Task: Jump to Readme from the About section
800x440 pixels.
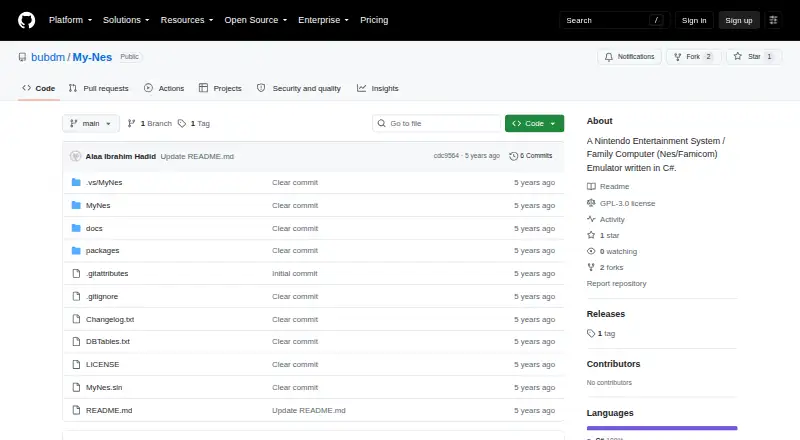Action: [x=608, y=186]
